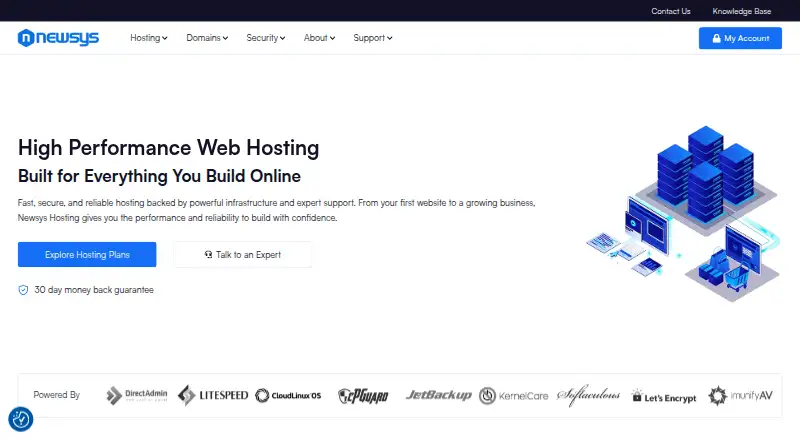Click the 30 day money back guarantee text
This screenshot has height=440, width=800.
(x=94, y=290)
